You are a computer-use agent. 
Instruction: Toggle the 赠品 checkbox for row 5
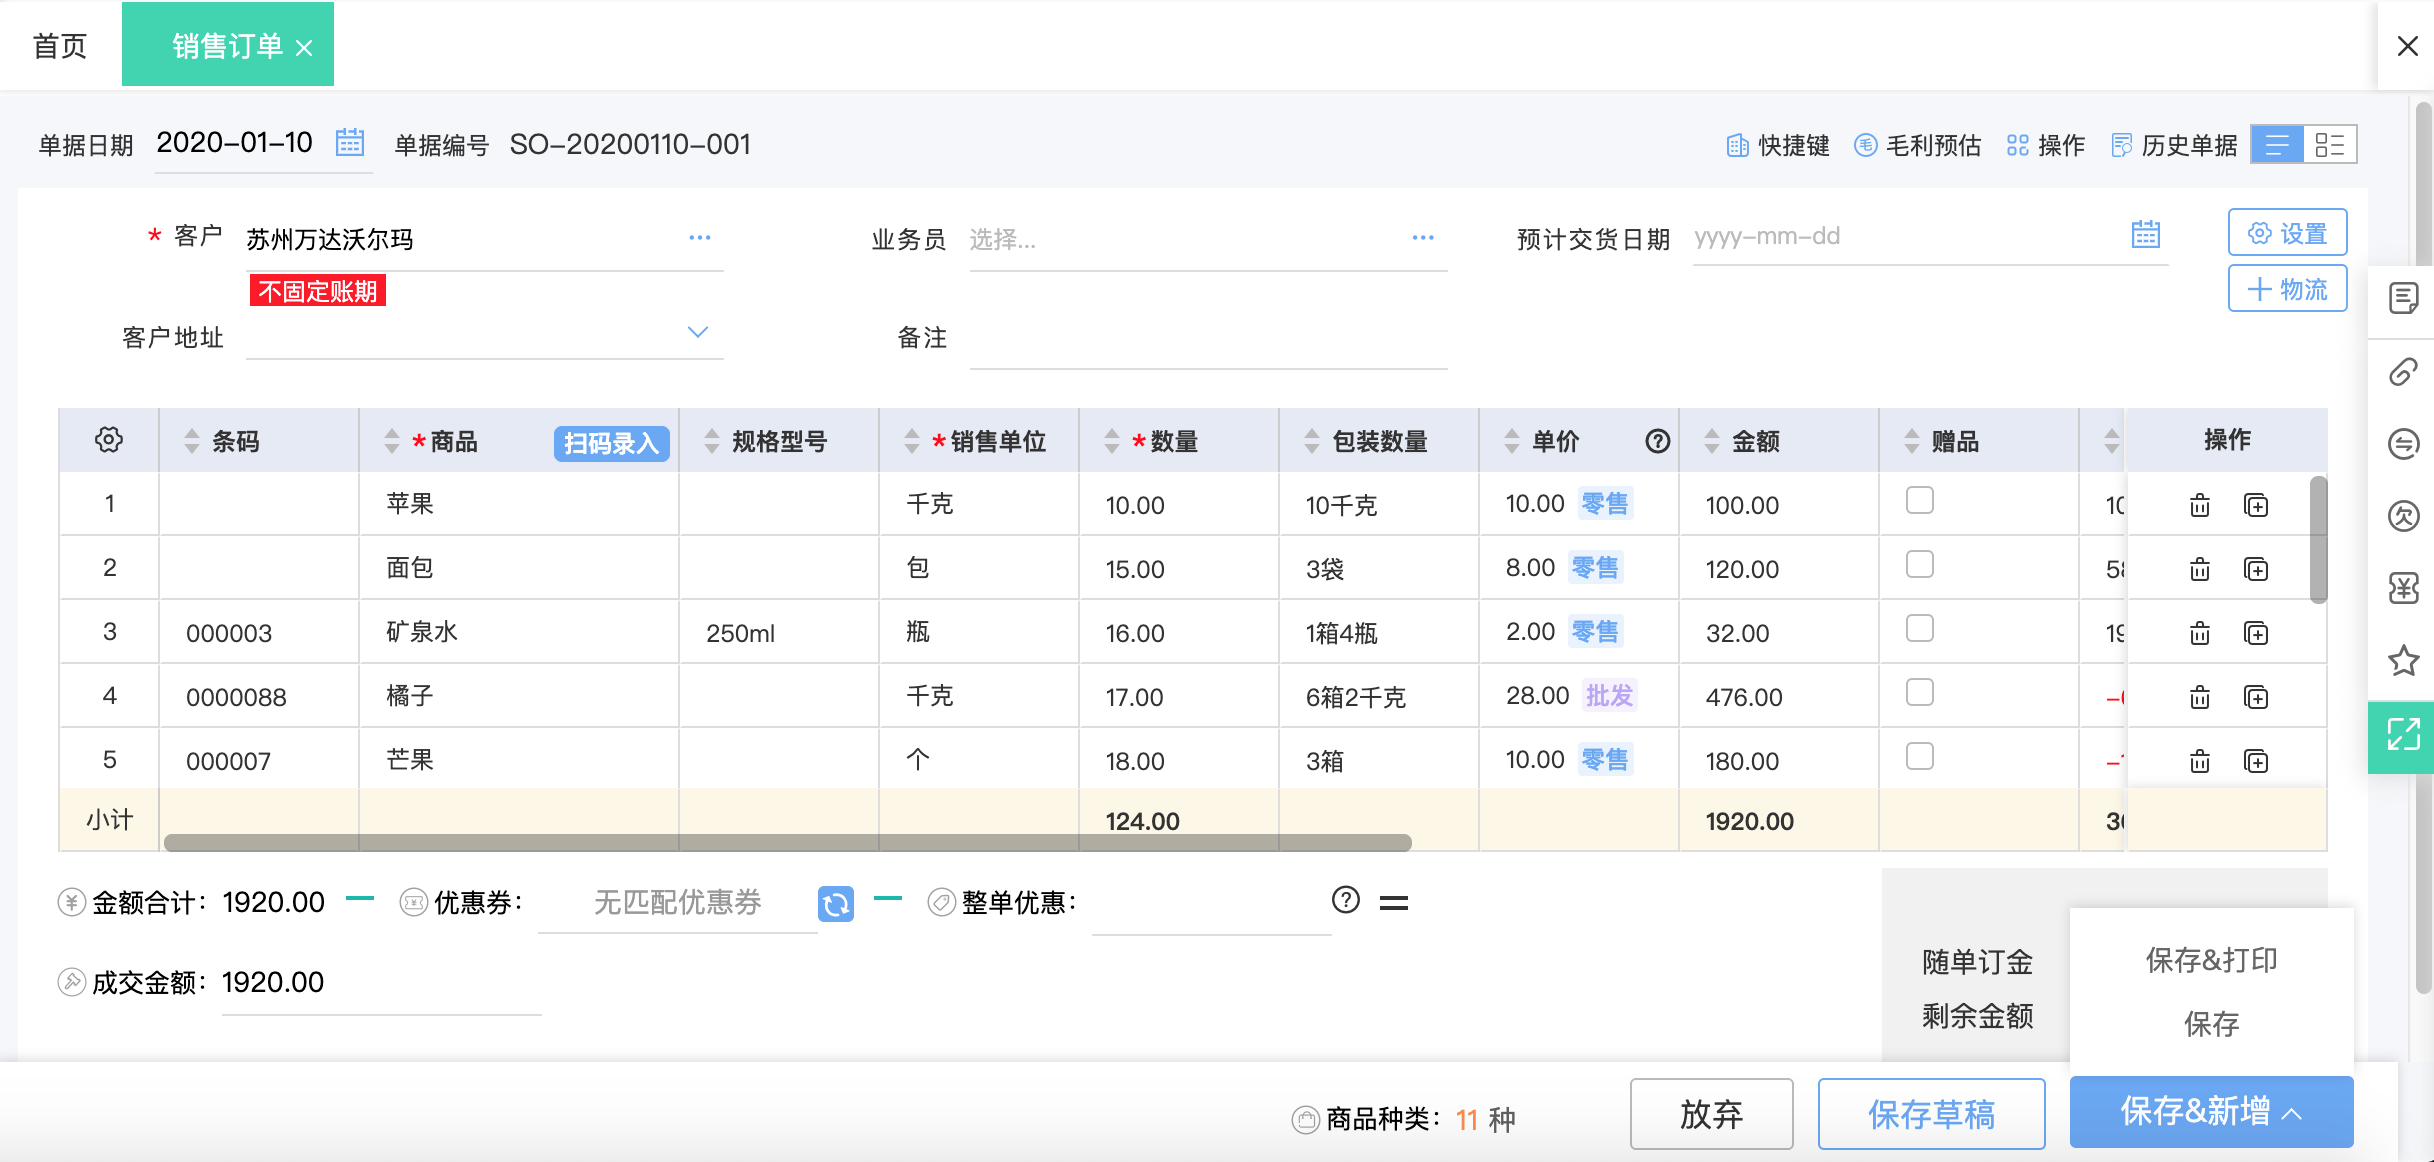(x=1920, y=757)
